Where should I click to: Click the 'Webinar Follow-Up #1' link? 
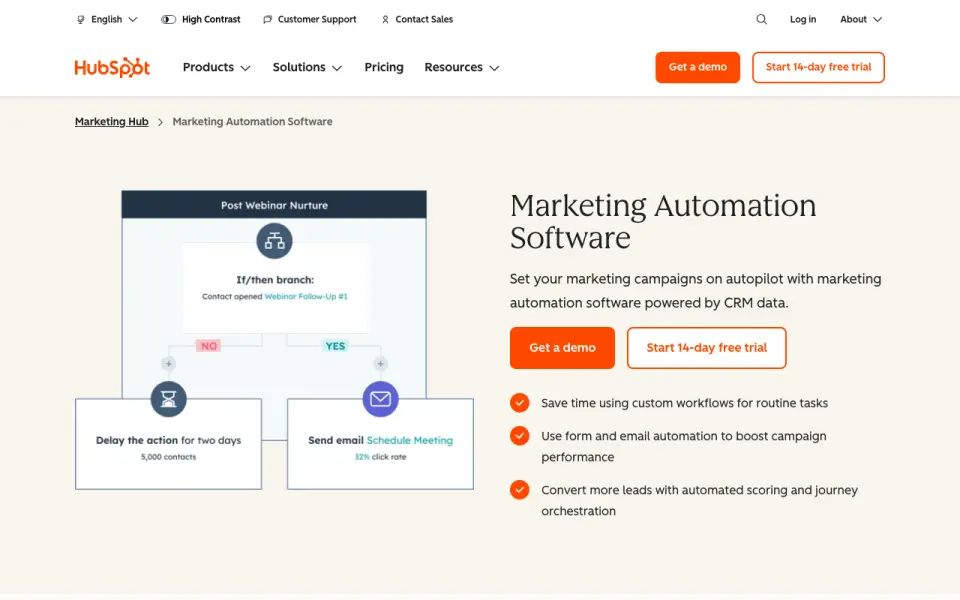pyautogui.click(x=306, y=296)
